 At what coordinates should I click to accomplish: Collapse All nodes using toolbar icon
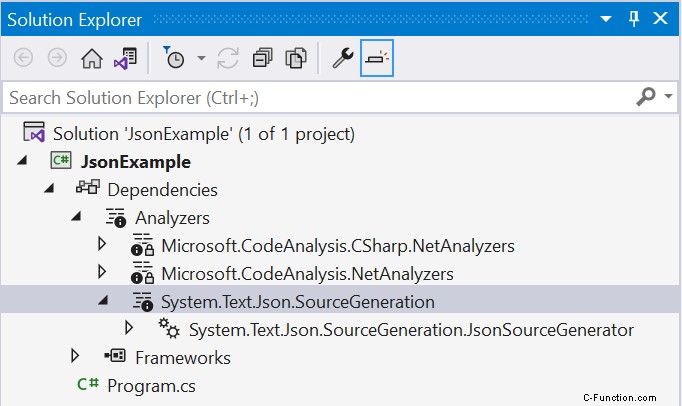[x=262, y=59]
